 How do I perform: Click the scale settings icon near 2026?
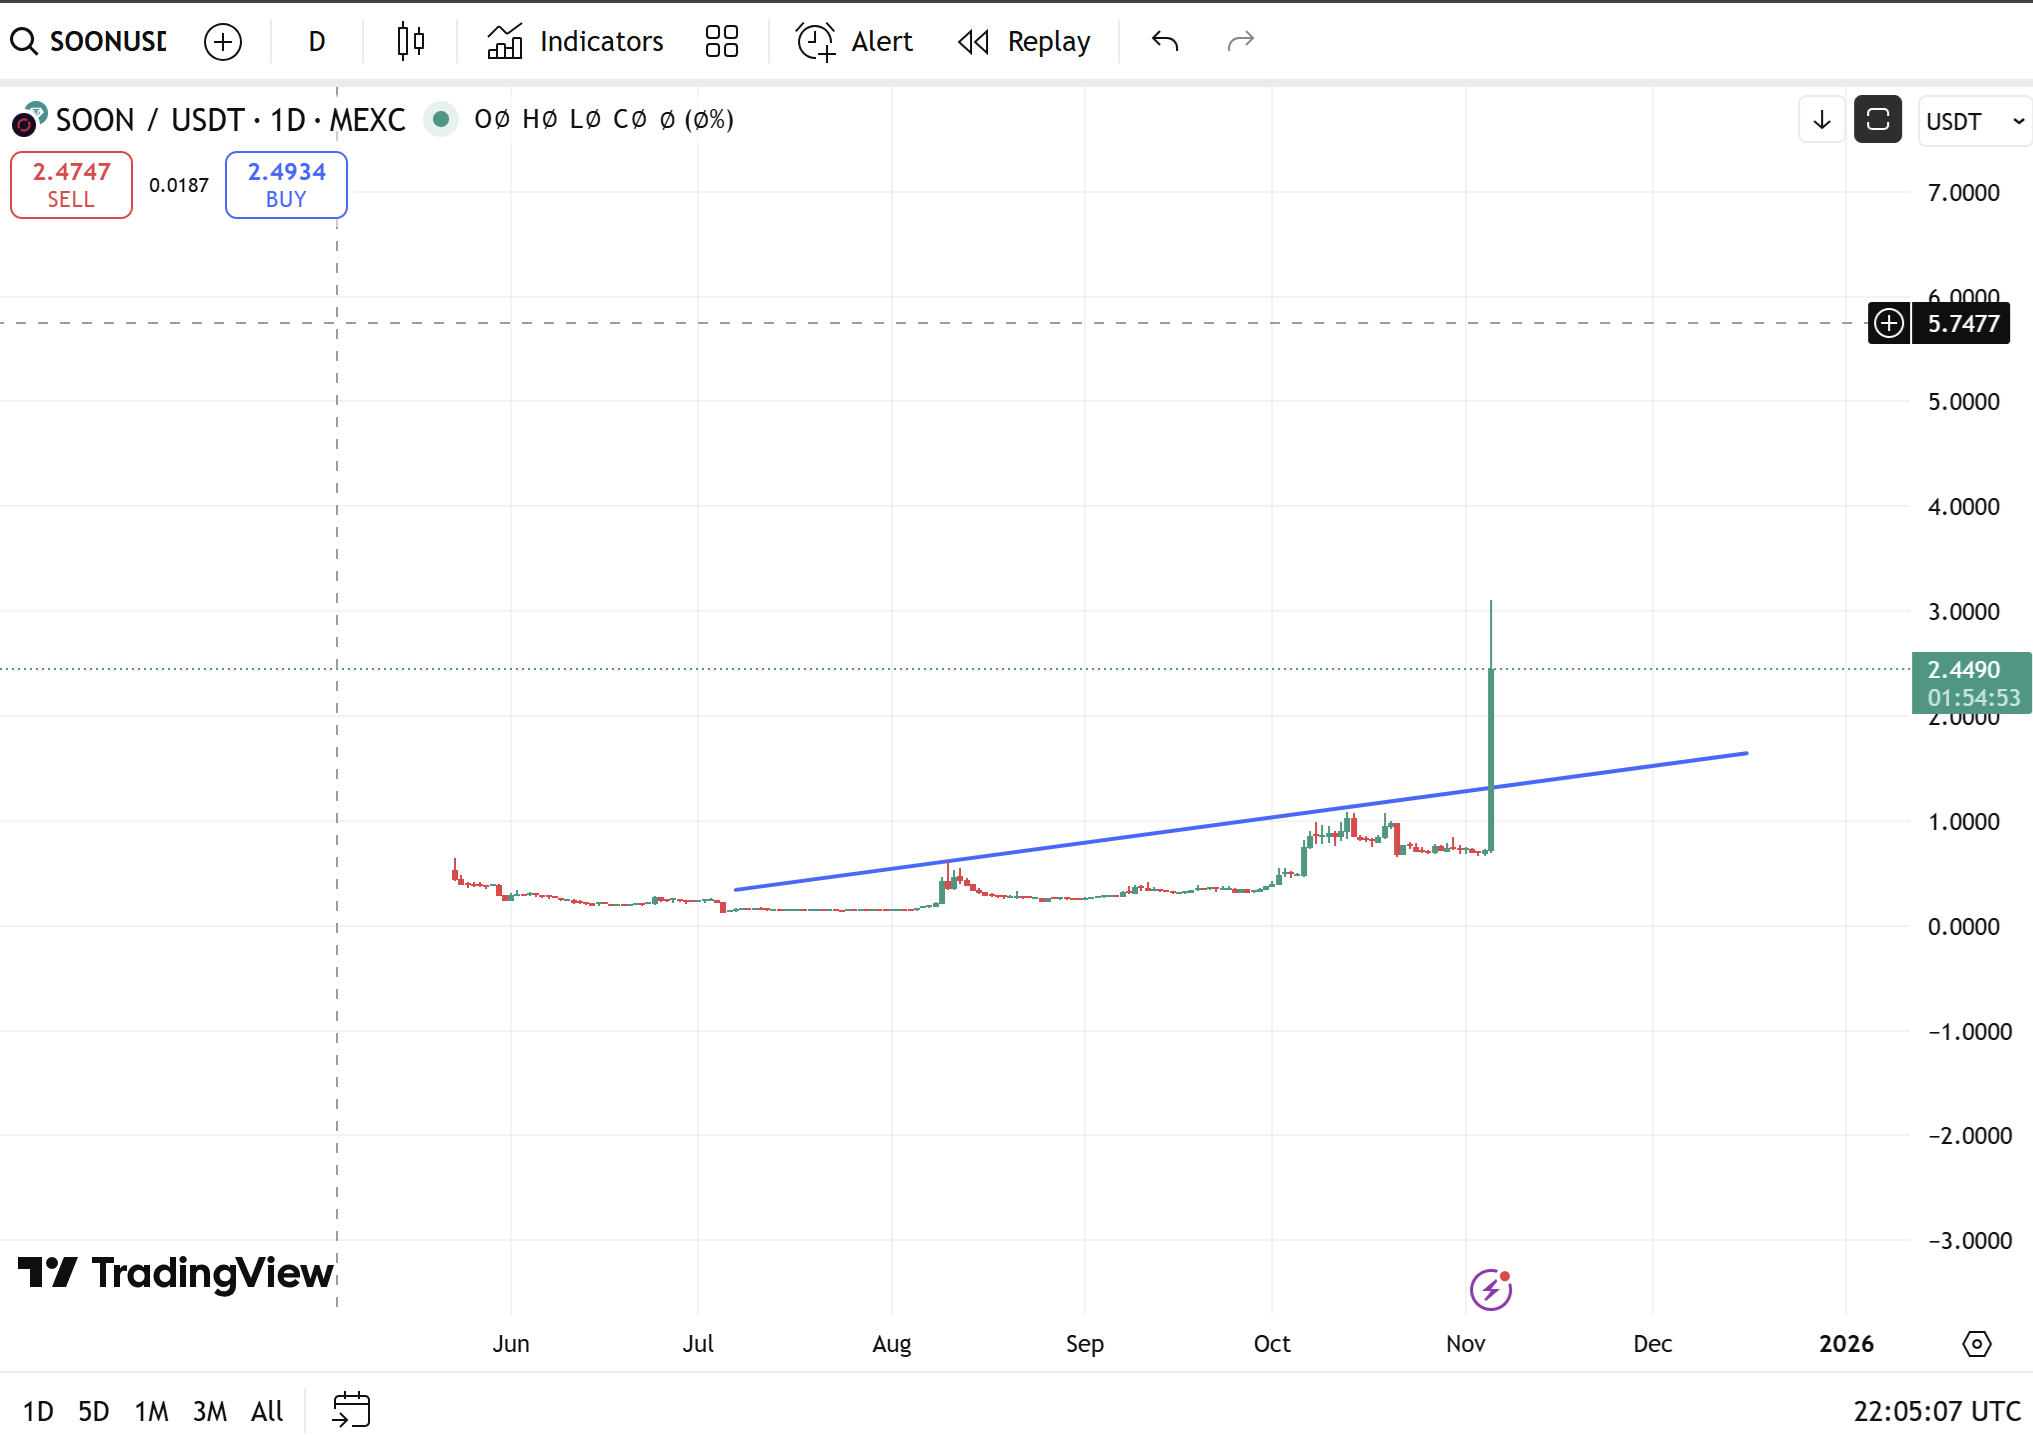1976,1344
